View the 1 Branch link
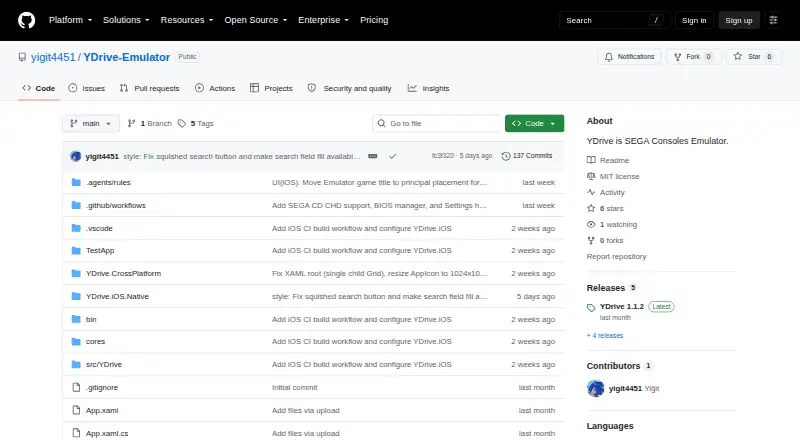The width and height of the screenshot is (800, 440). [x=149, y=124]
